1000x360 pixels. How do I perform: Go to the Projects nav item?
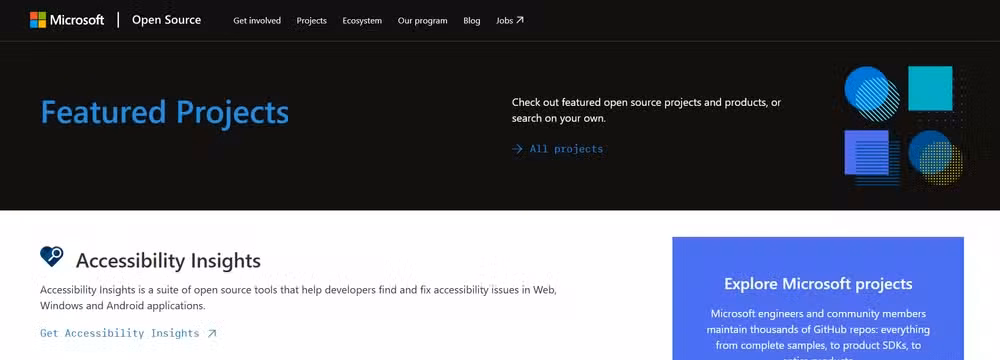(x=311, y=20)
